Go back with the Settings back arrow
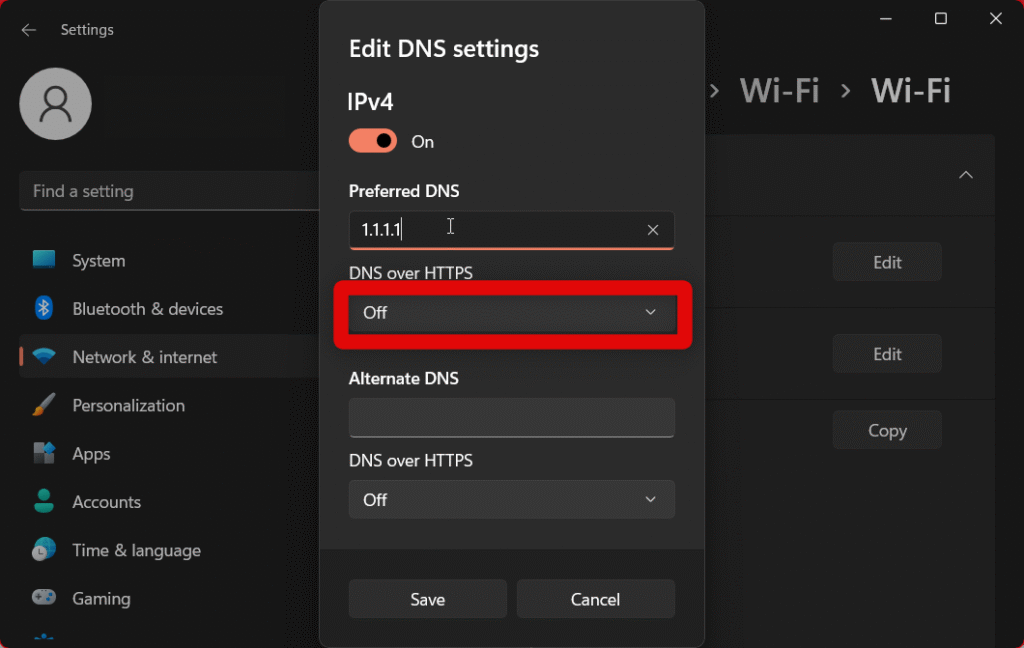 coord(29,30)
